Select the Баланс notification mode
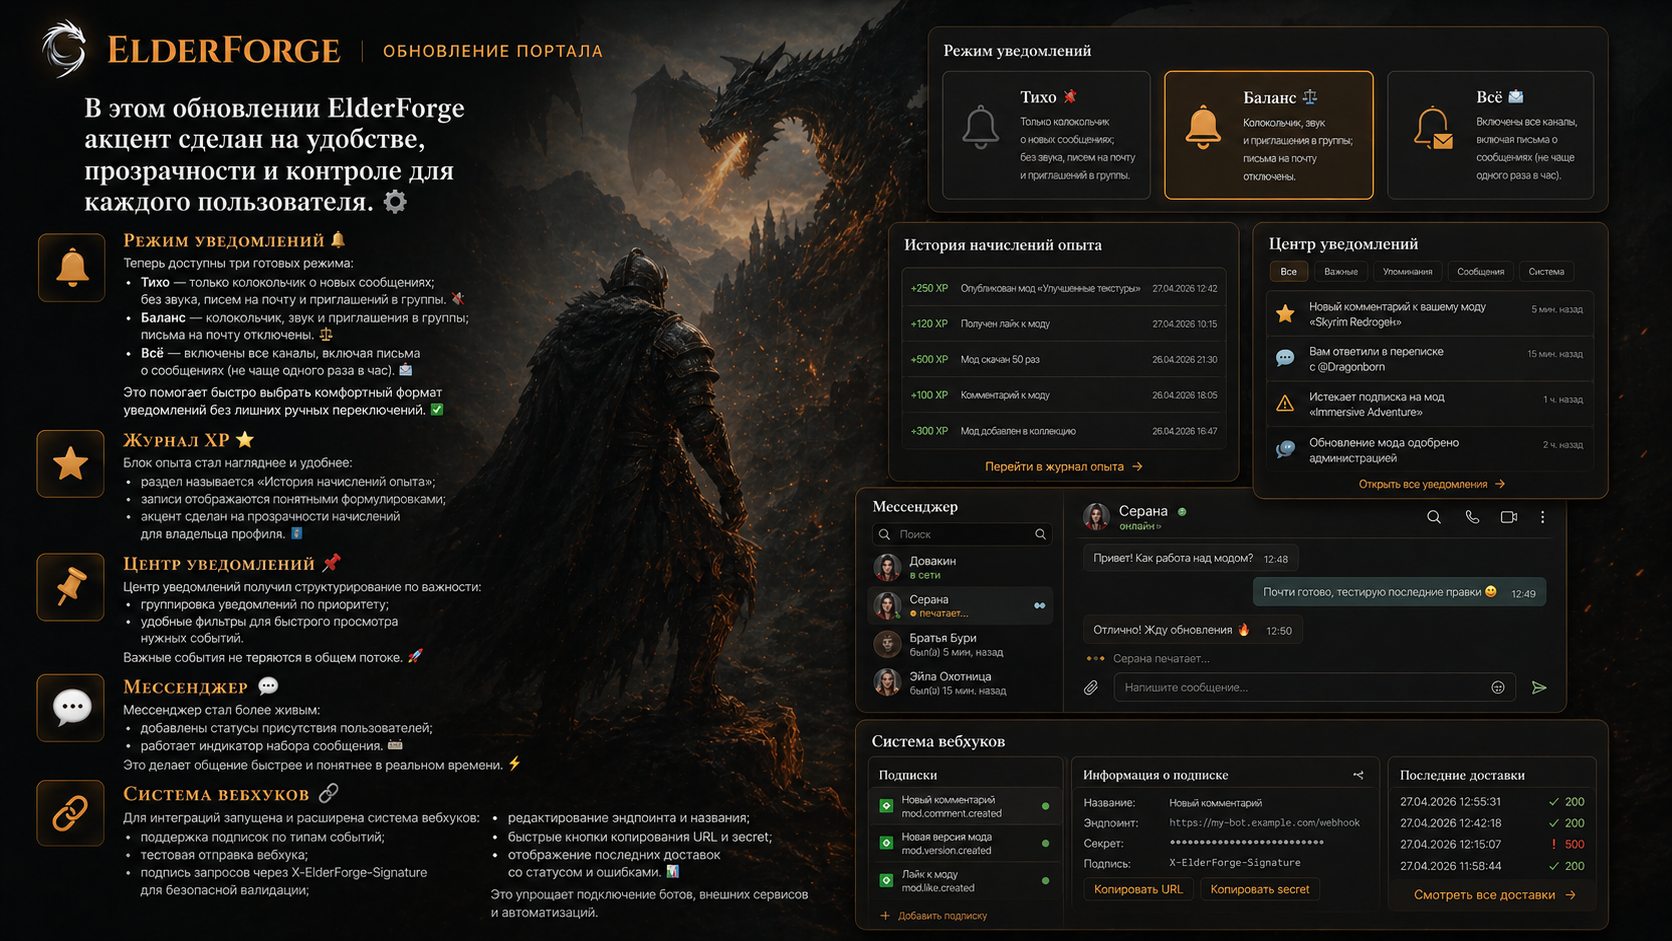 point(1268,135)
